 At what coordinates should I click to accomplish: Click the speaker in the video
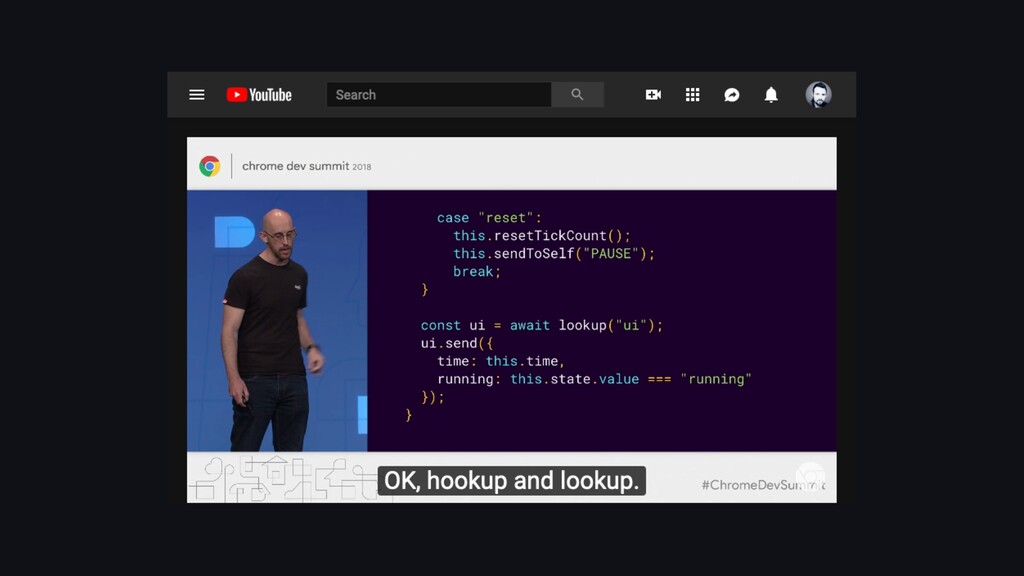pyautogui.click(x=268, y=330)
